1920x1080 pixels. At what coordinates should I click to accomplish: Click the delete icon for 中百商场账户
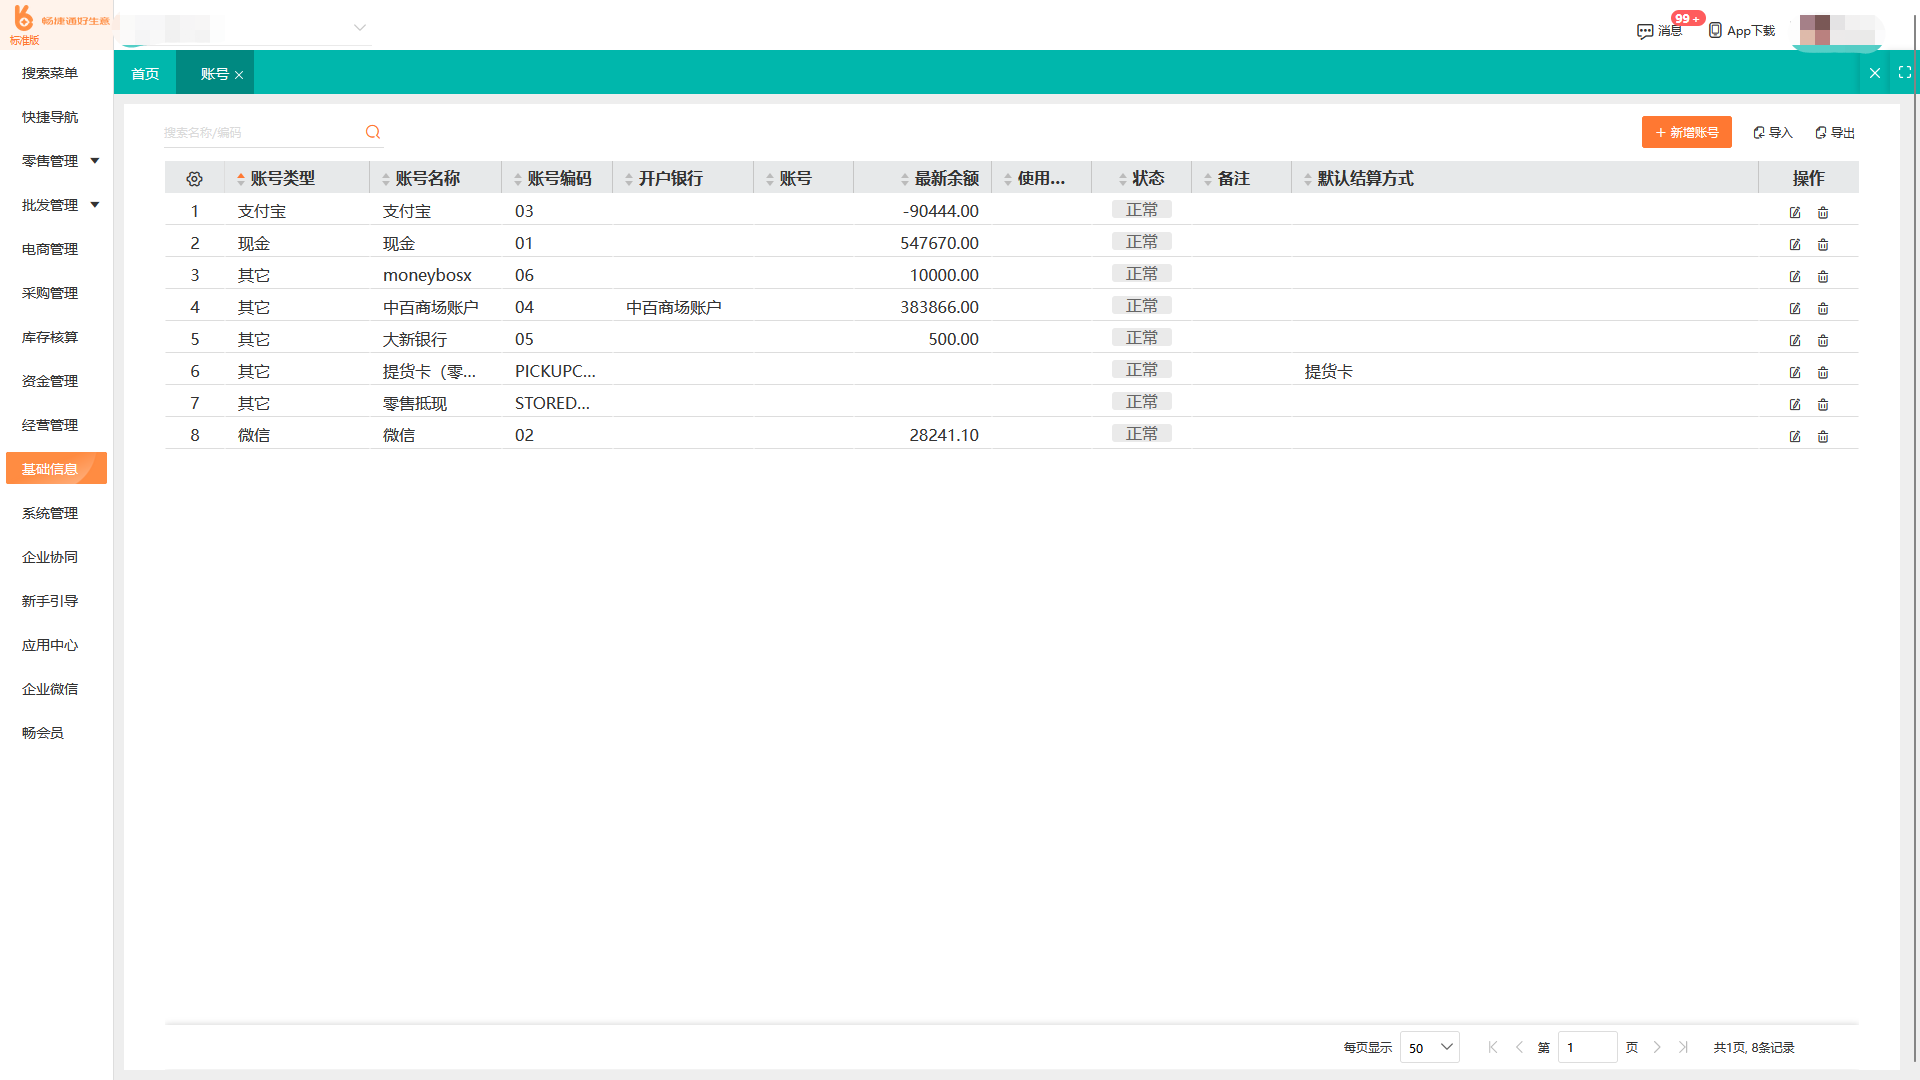pyautogui.click(x=1822, y=306)
